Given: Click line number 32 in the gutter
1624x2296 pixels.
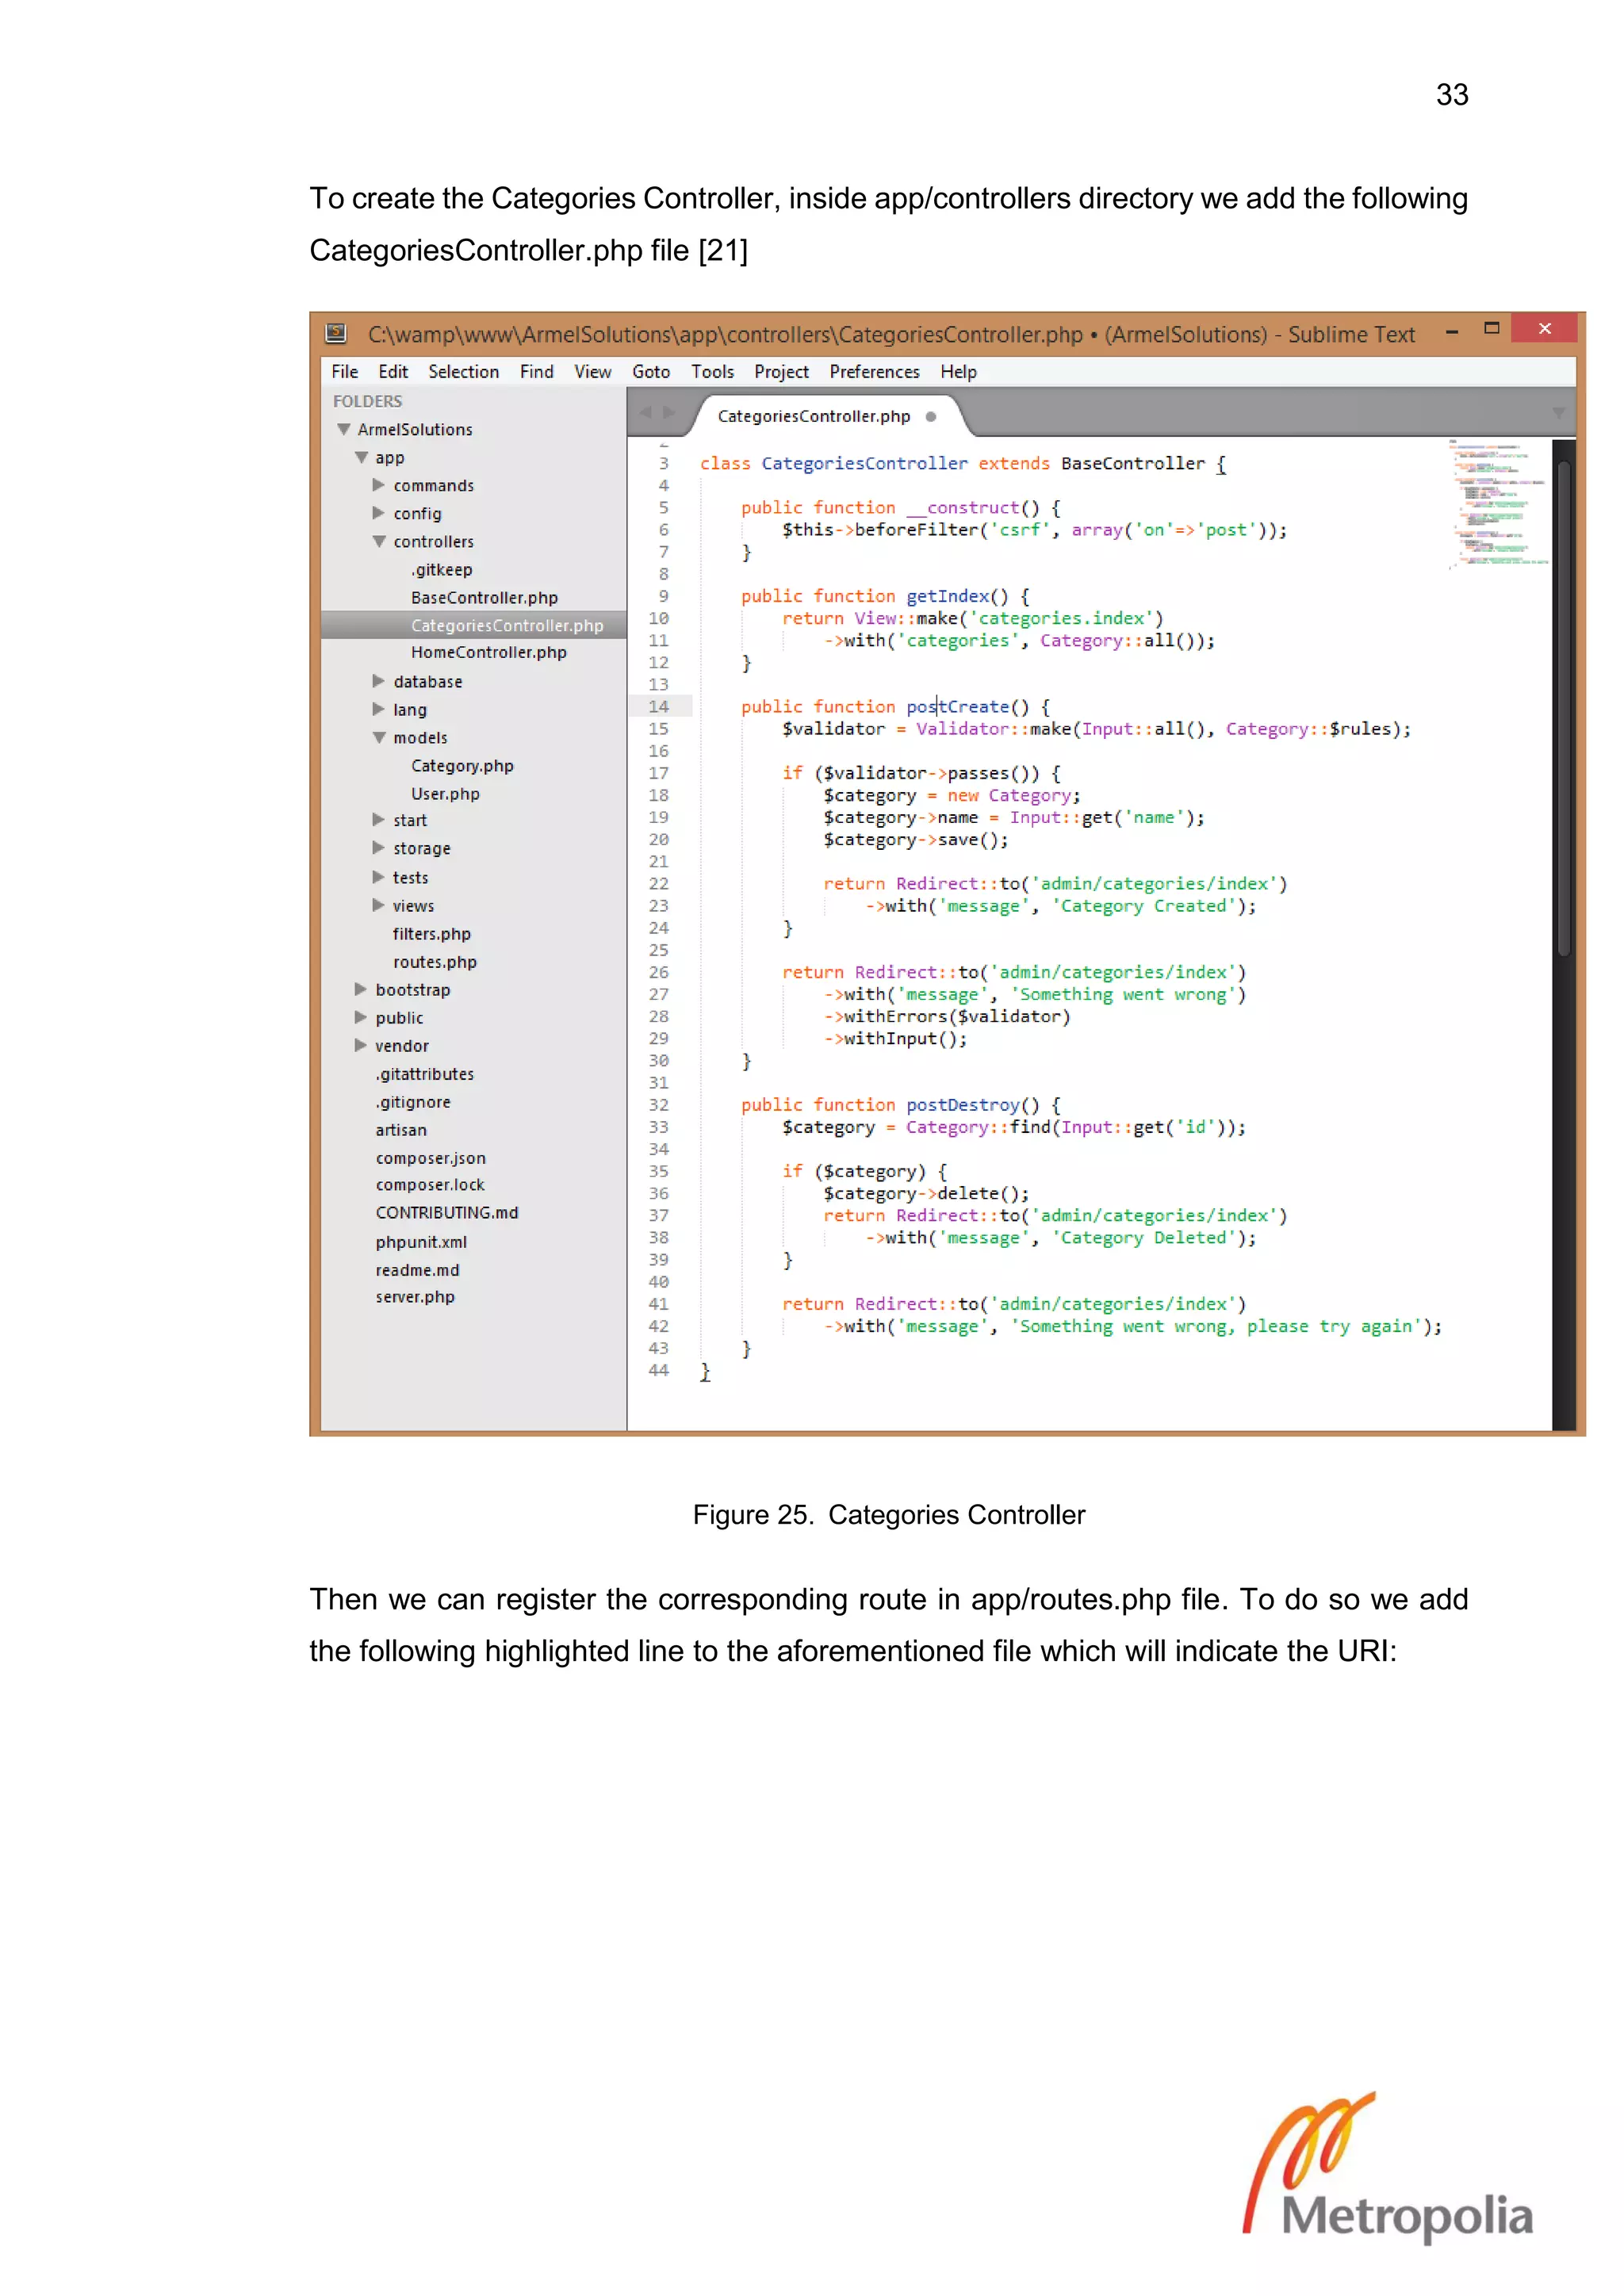Looking at the screenshot, I should [x=658, y=1105].
